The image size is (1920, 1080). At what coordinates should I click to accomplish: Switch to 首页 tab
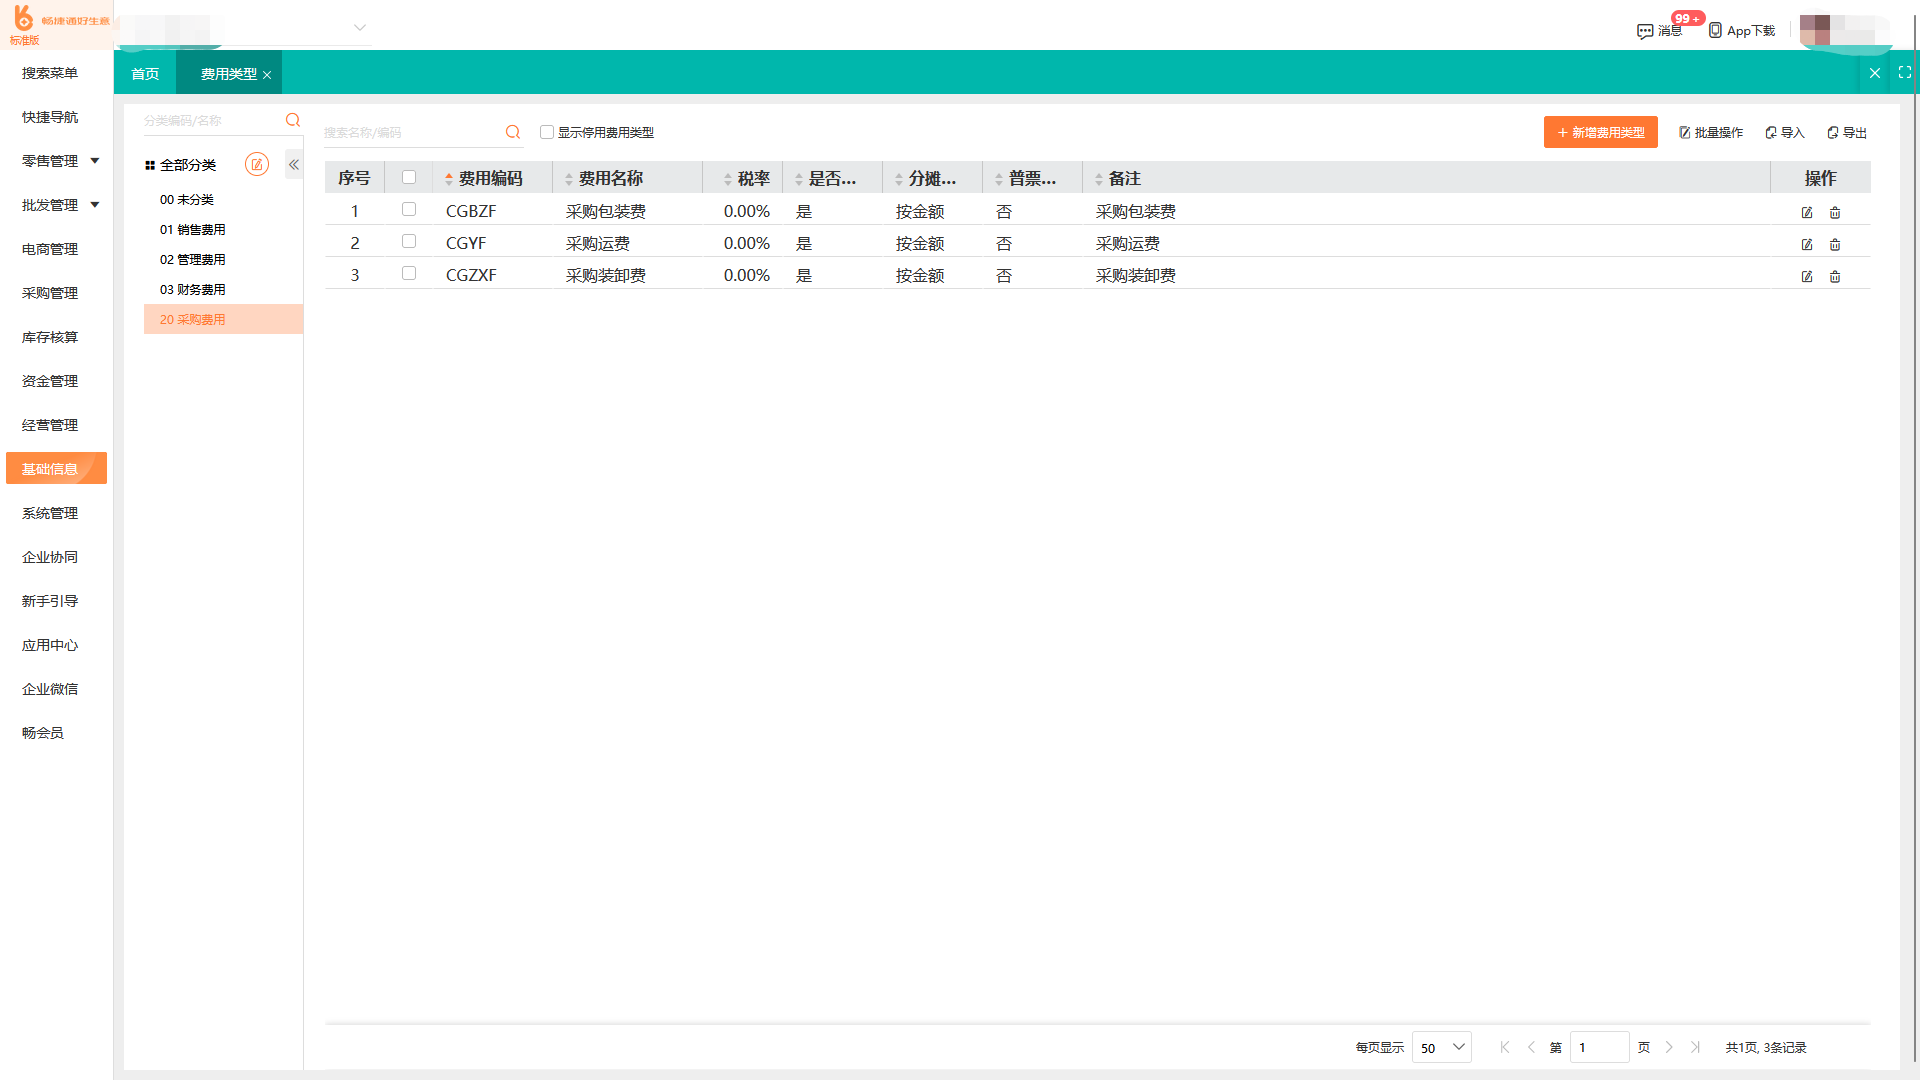pyautogui.click(x=144, y=73)
